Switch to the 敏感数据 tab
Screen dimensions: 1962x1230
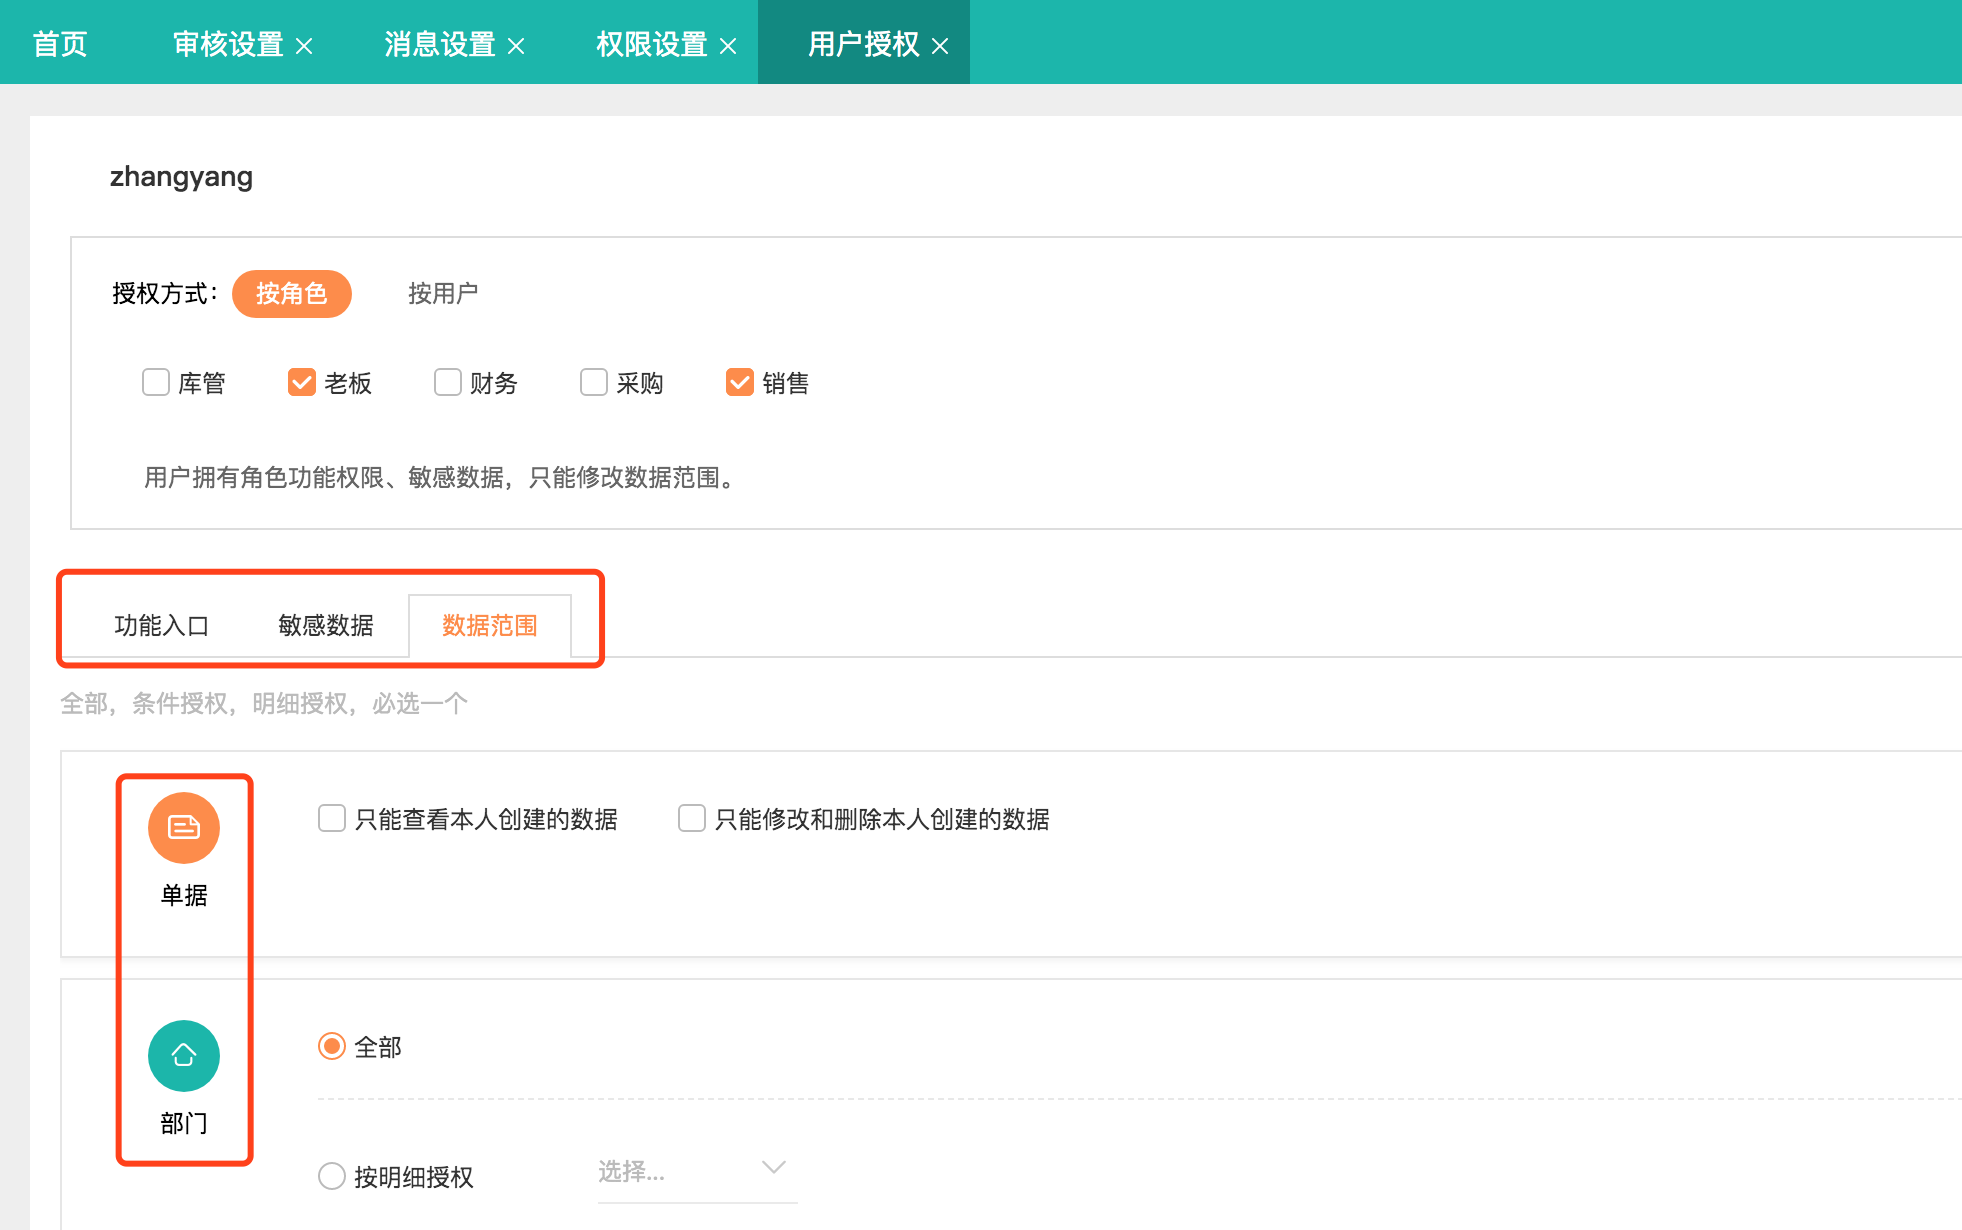coord(323,622)
